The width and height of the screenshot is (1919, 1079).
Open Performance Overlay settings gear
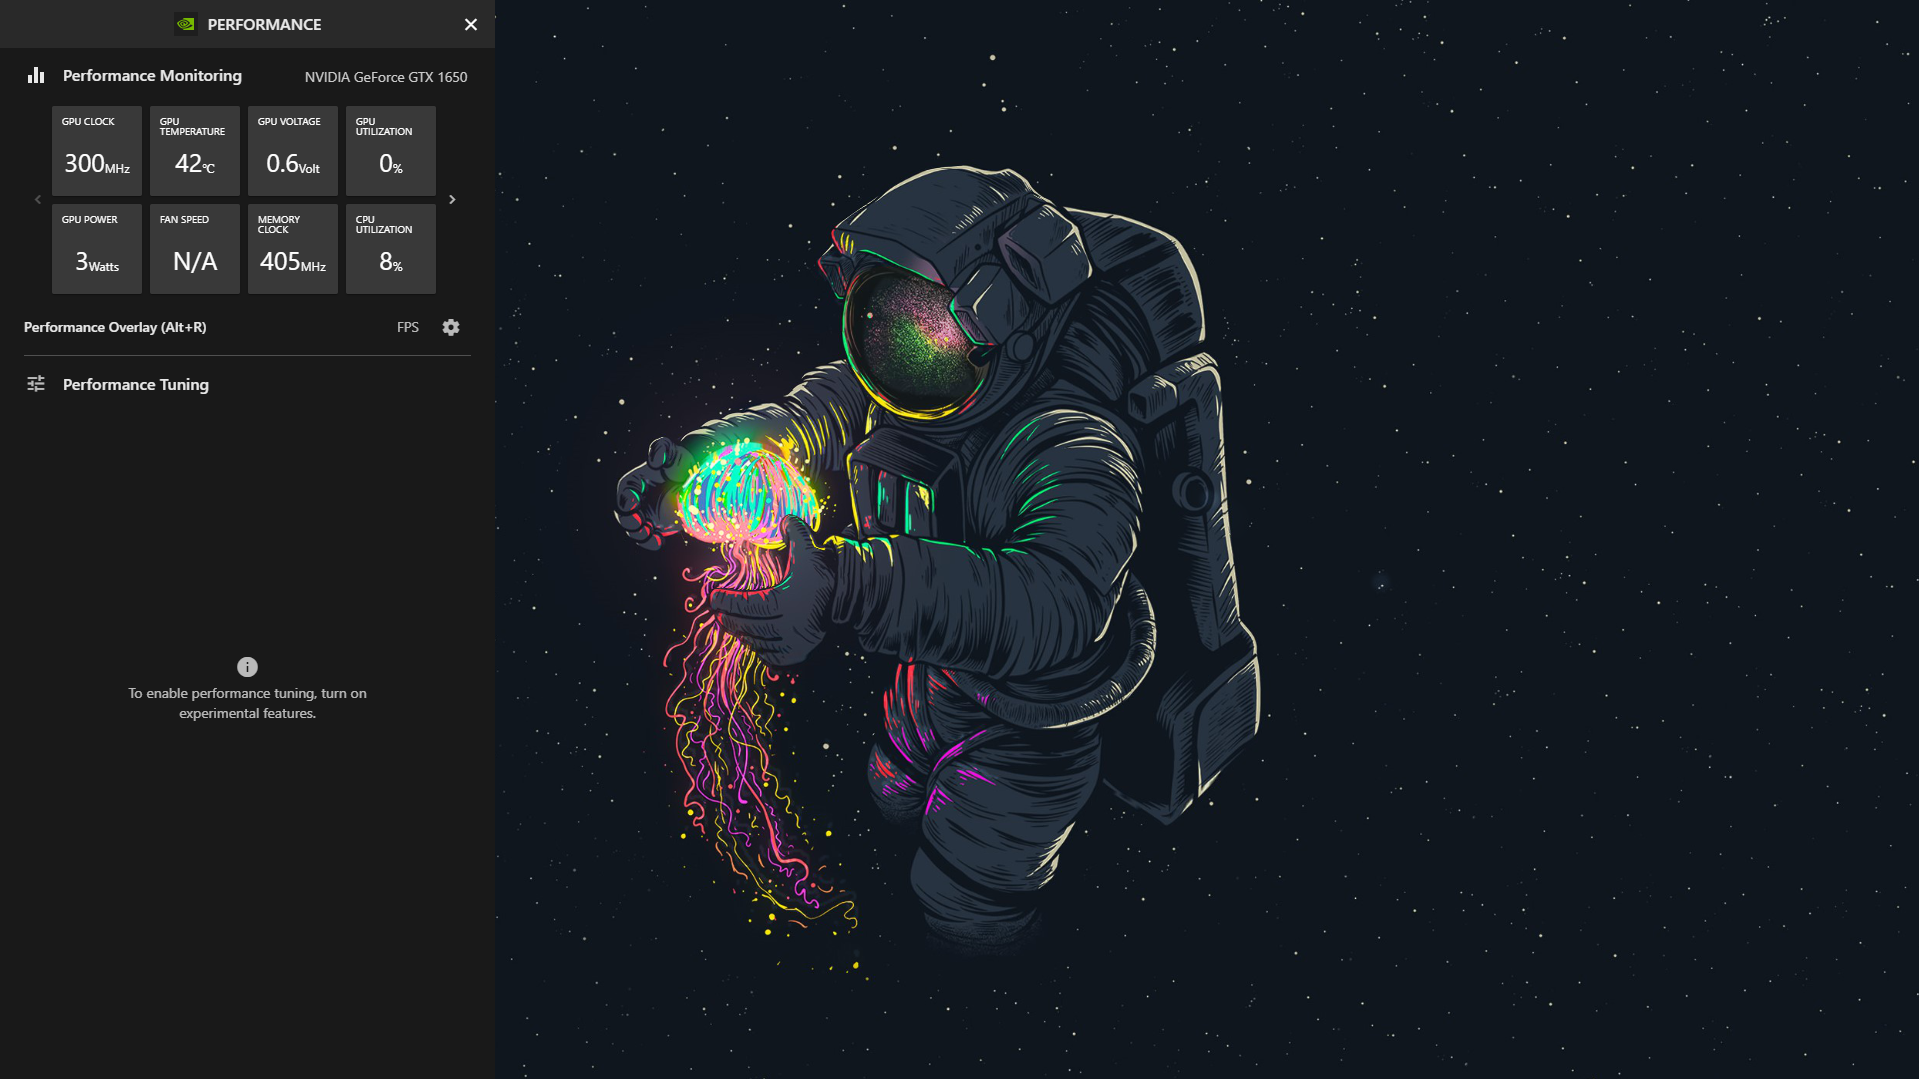(451, 328)
